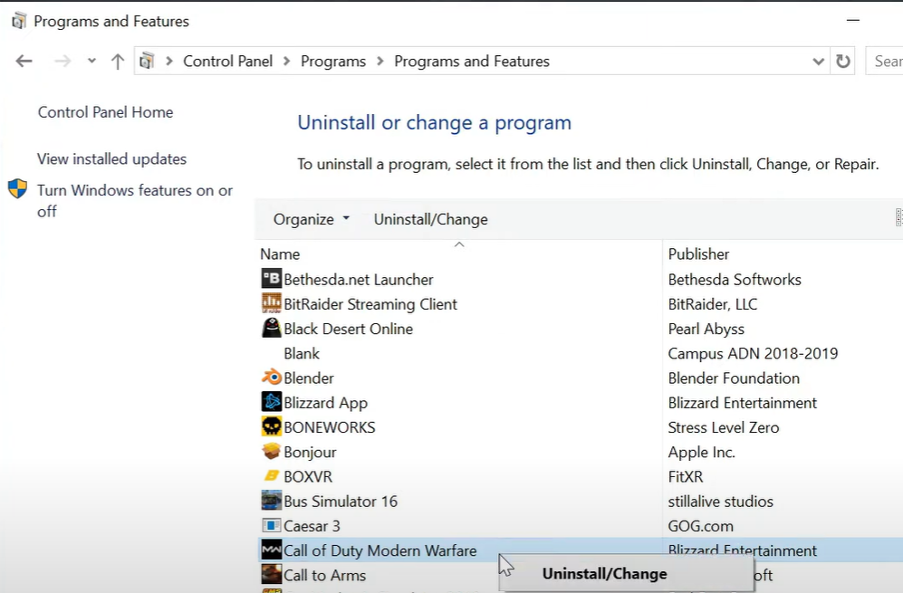Click the Programs and Features title bar icon
Screen dimensions: 904x594
click(19, 21)
